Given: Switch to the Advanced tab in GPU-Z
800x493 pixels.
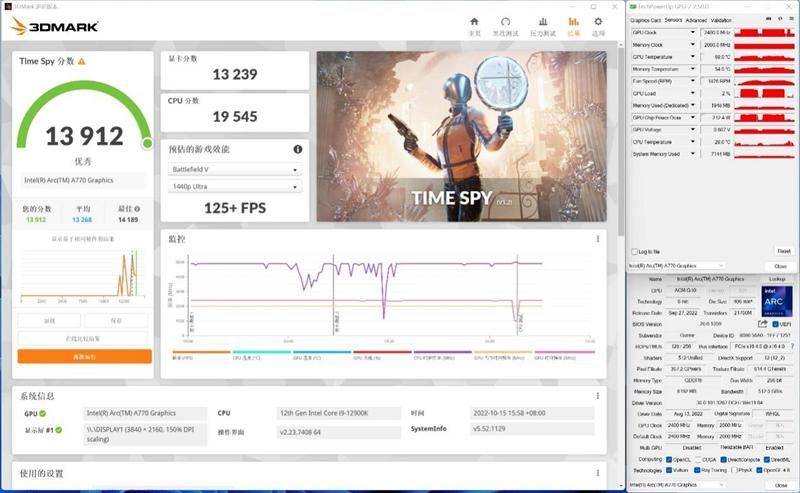Looking at the screenshot, I should (x=696, y=20).
